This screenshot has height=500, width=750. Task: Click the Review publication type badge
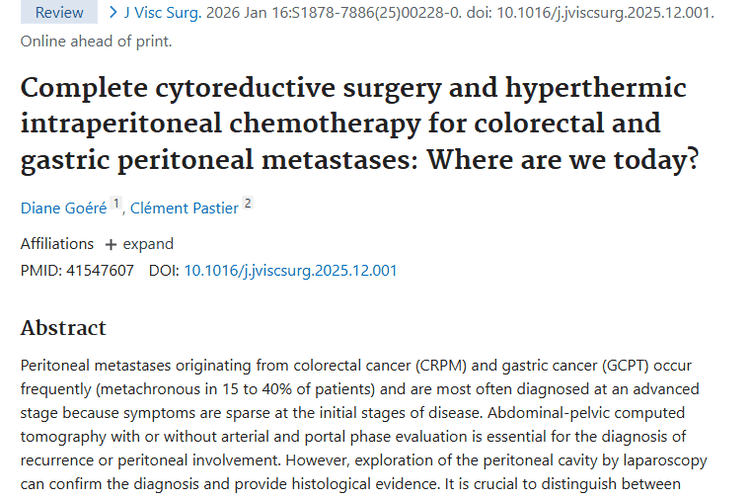pos(59,12)
